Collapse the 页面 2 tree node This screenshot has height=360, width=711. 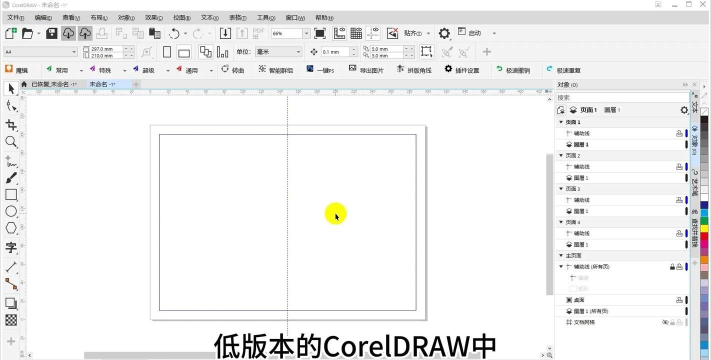561,156
